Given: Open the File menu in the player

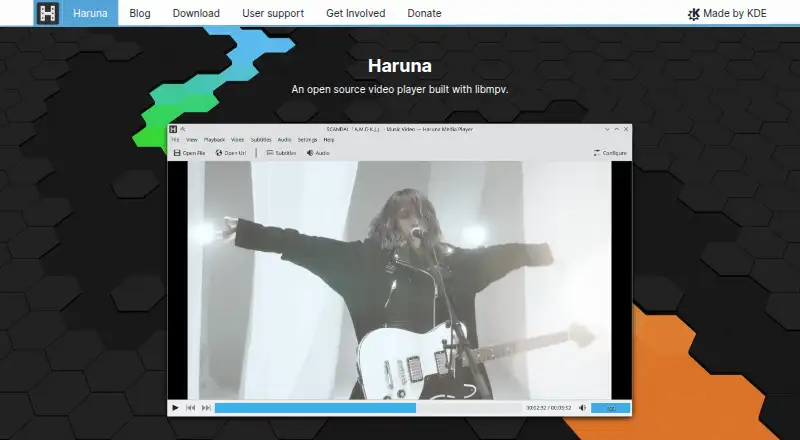Looking at the screenshot, I should click(175, 140).
